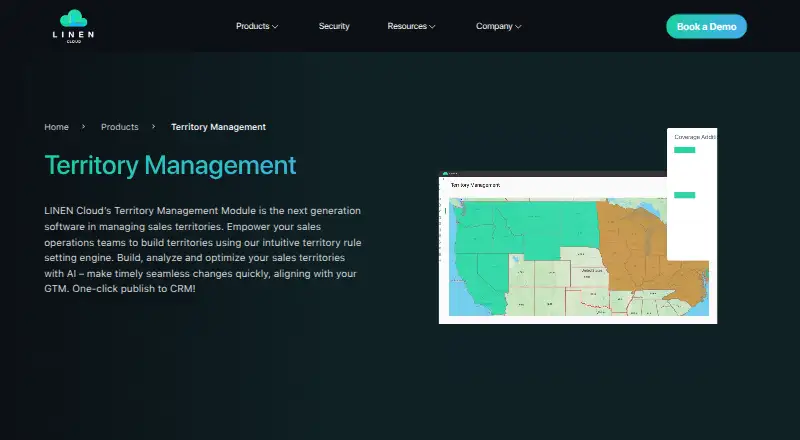The height and width of the screenshot is (440, 800).
Task: Select Territory Management breadcrumb item
Action: [218, 127]
